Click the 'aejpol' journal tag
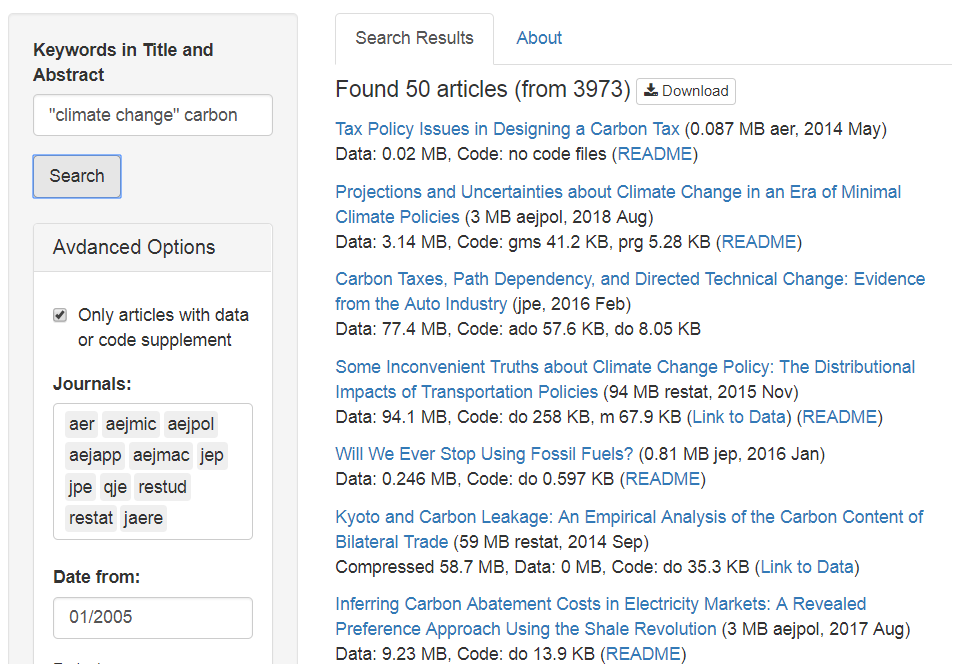This screenshot has height=664, width=954. (x=190, y=424)
